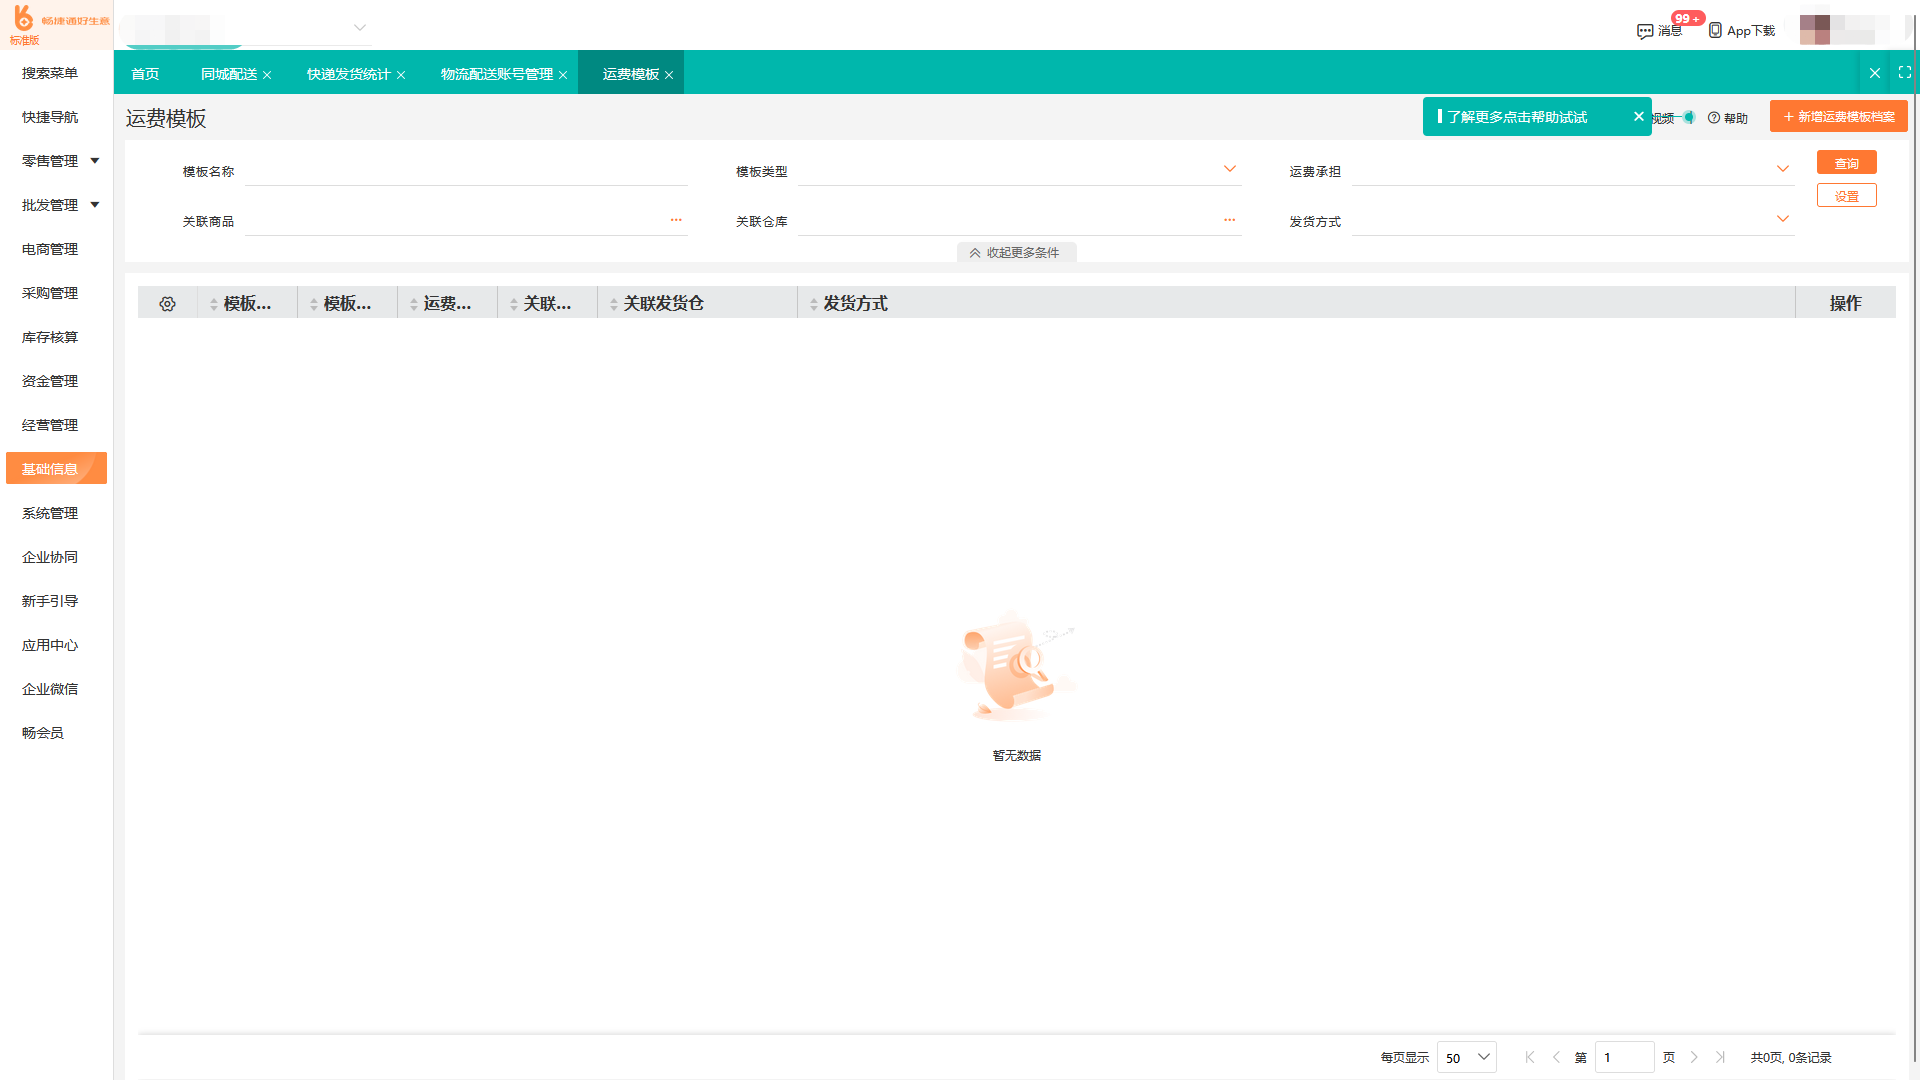Click the checkbox in table header
The height and width of the screenshot is (1080, 1920).
point(167,302)
